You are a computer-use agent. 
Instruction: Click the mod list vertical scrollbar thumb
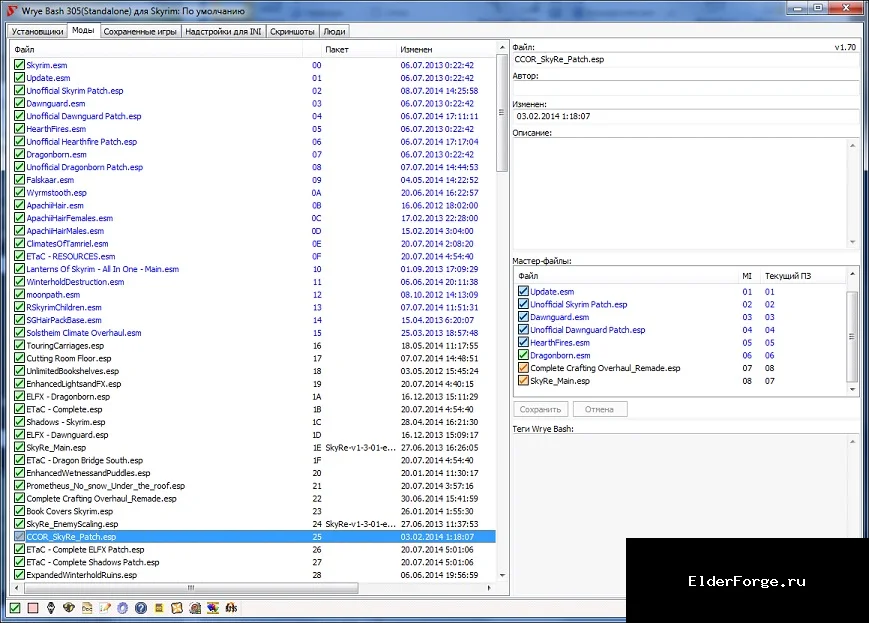(502, 115)
